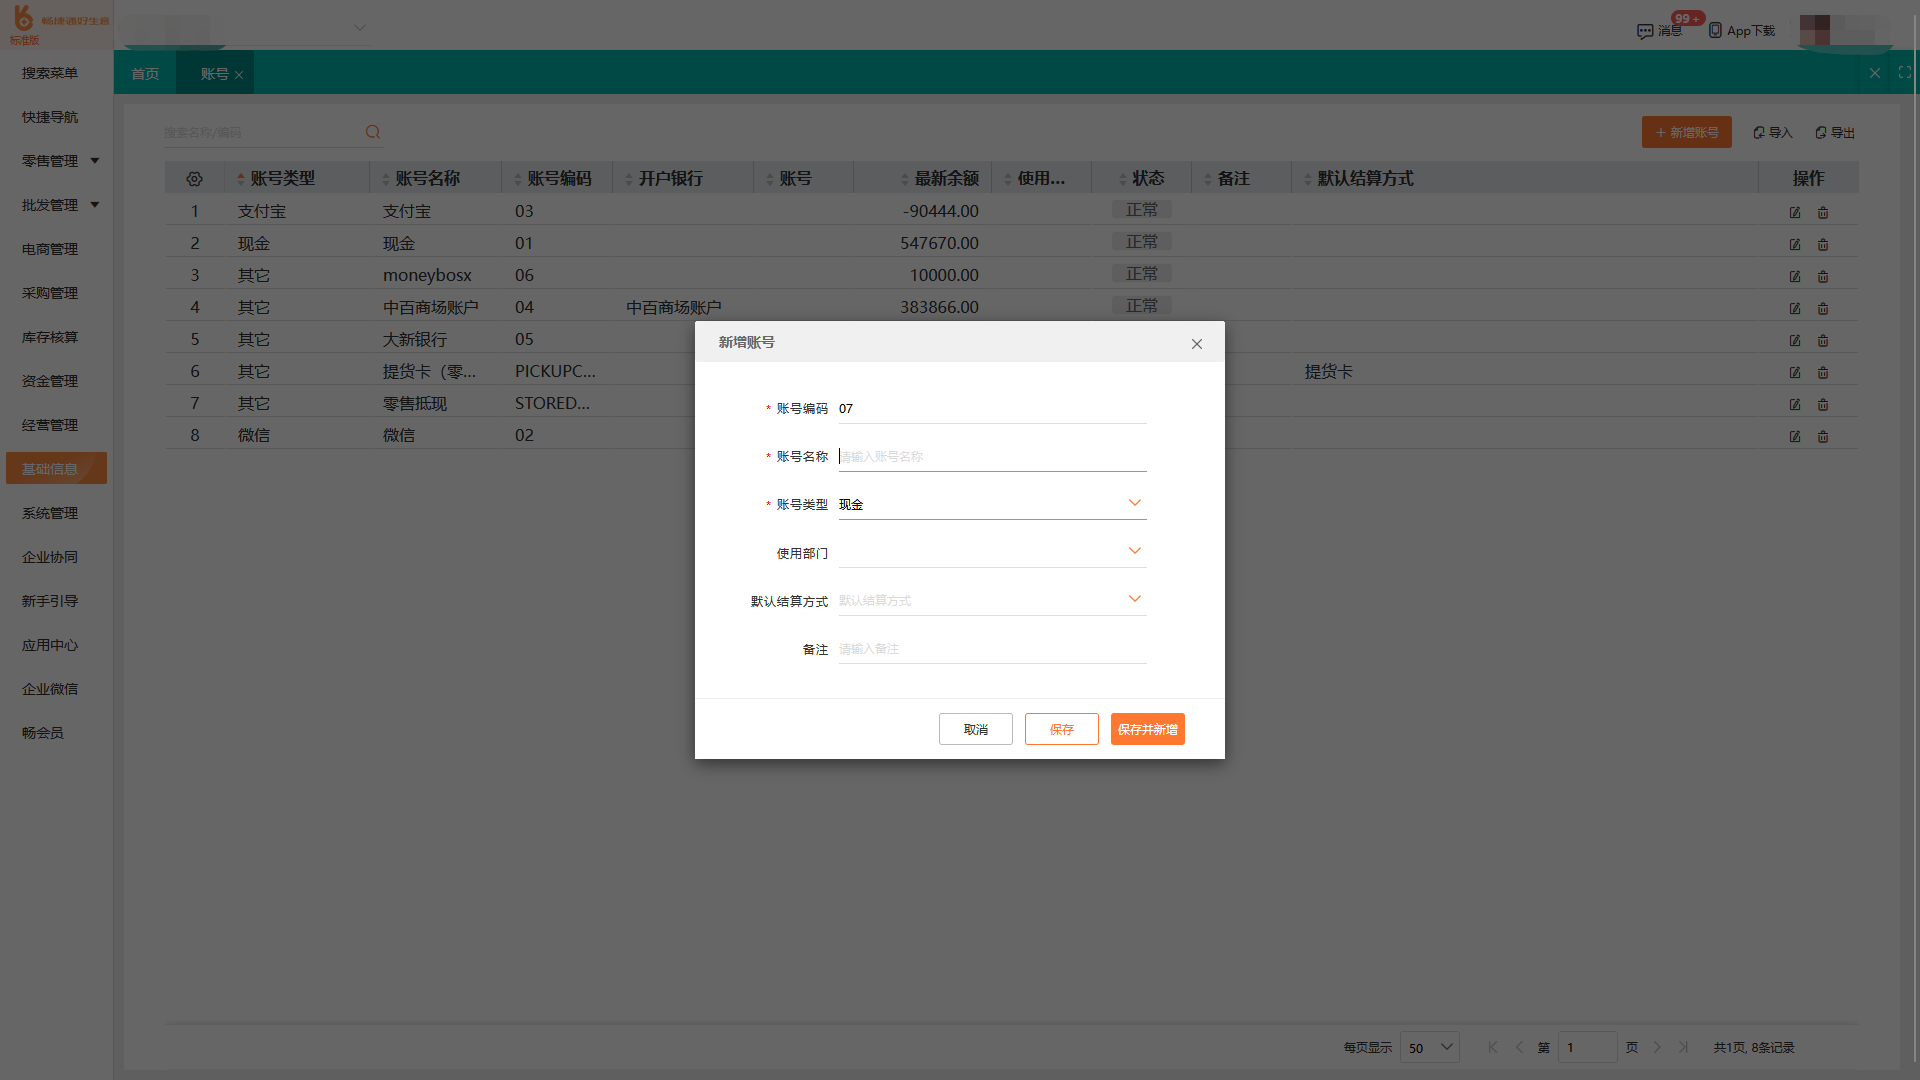Screen dimensions: 1920x1080
Task: Click the 账号名称 input field
Action: 989,455
